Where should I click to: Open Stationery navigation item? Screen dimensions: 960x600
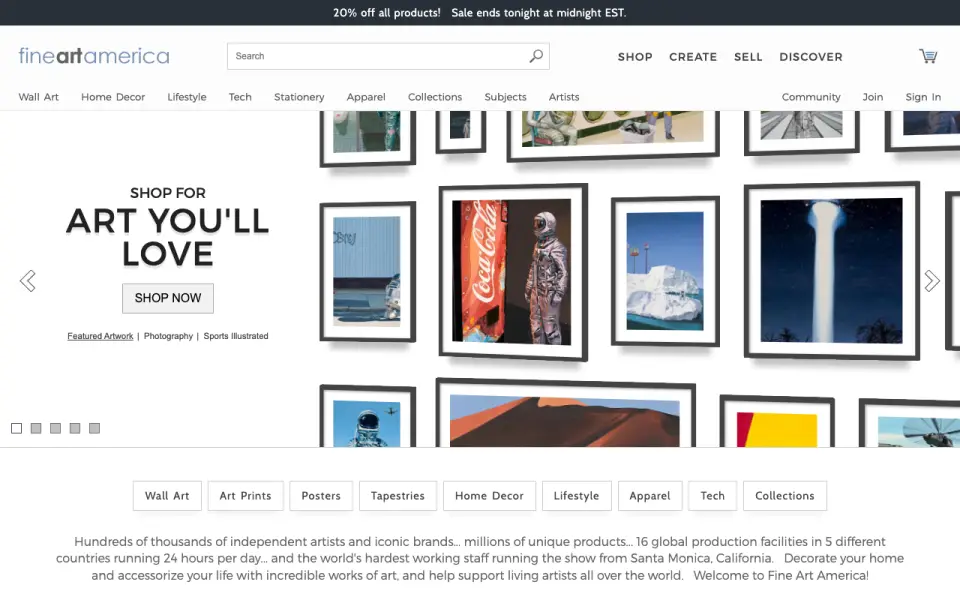(299, 97)
